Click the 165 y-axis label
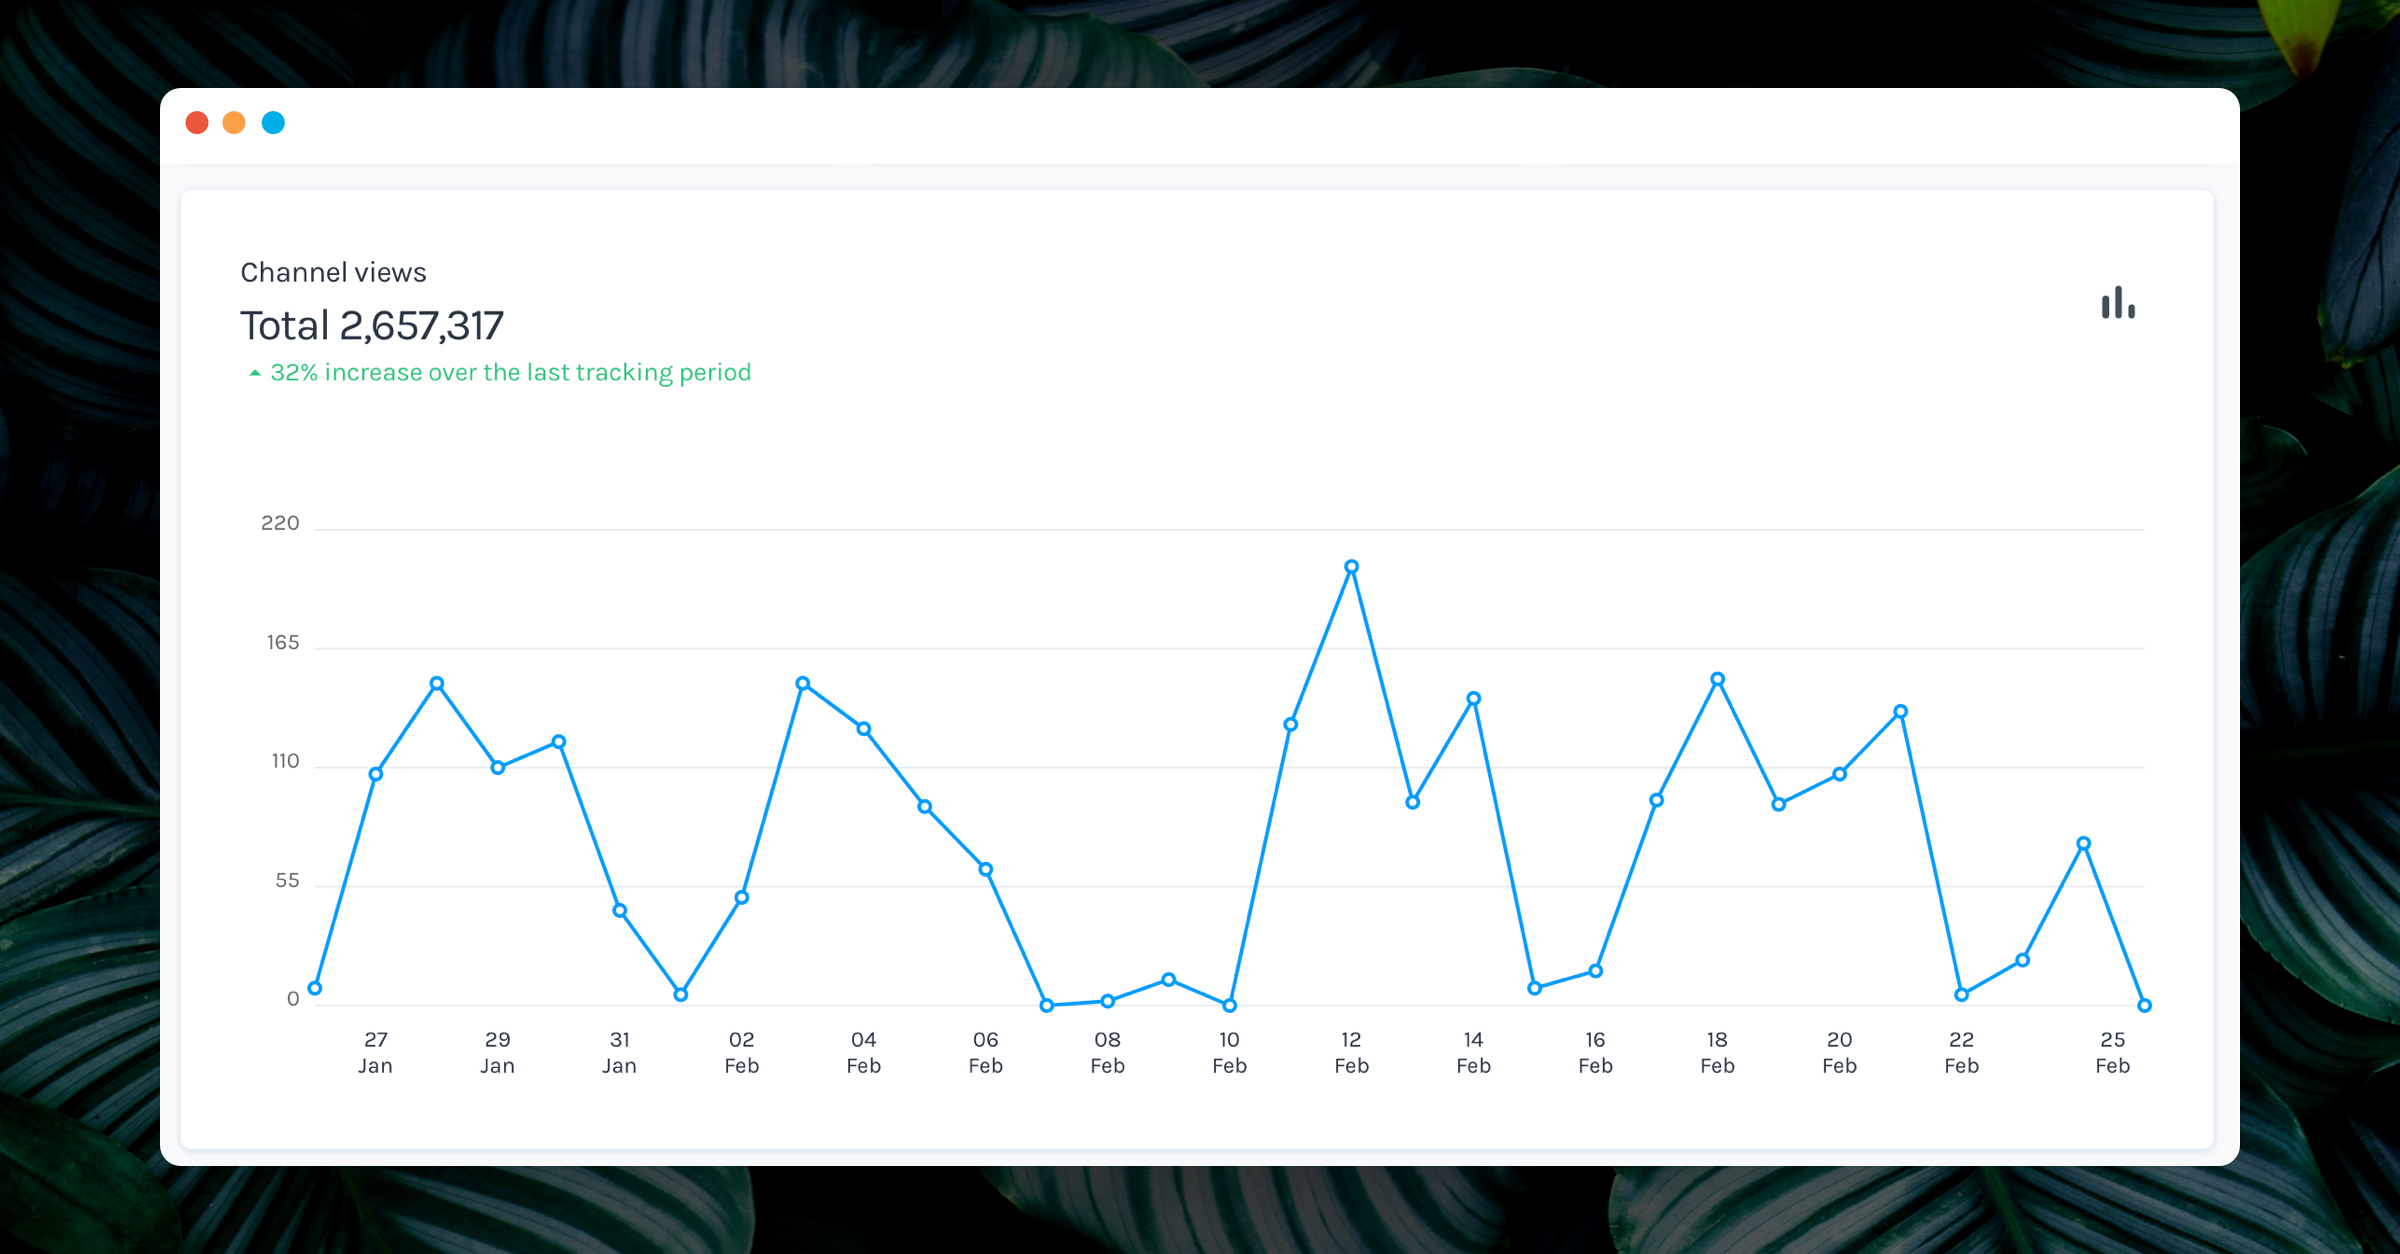 (283, 642)
